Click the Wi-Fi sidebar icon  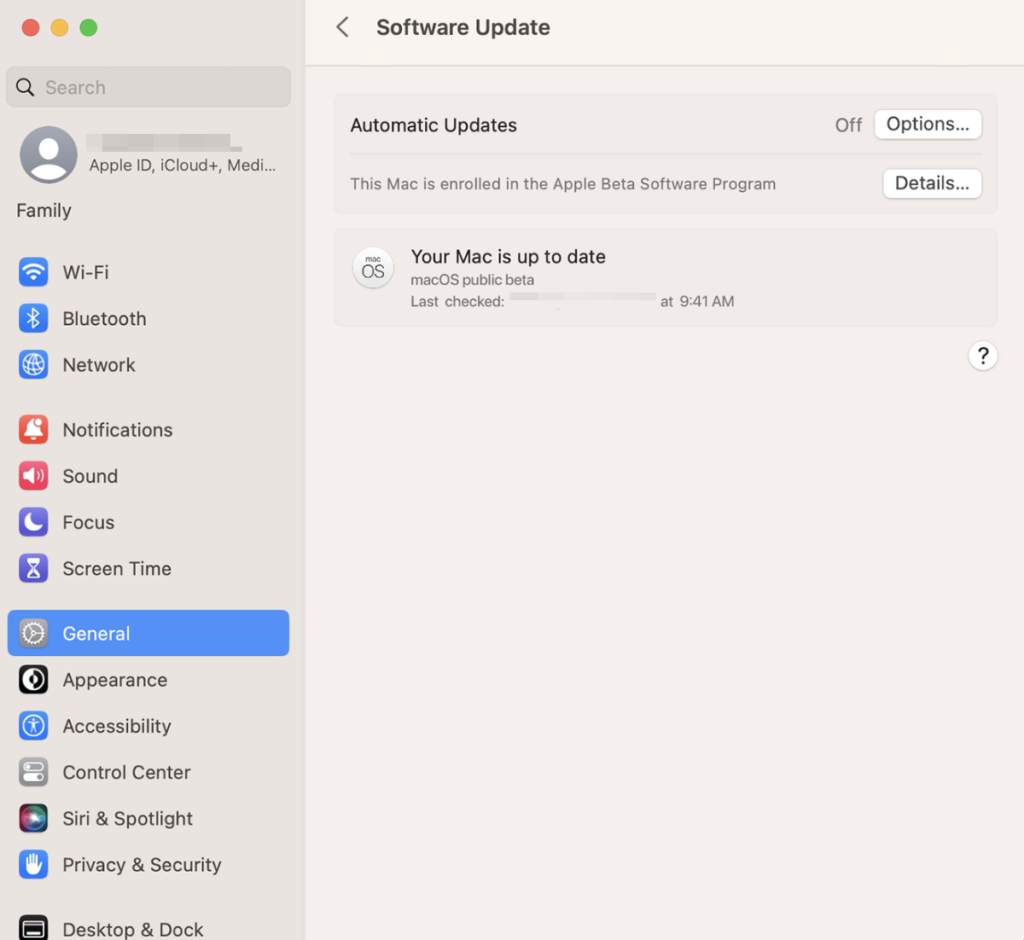click(33, 272)
